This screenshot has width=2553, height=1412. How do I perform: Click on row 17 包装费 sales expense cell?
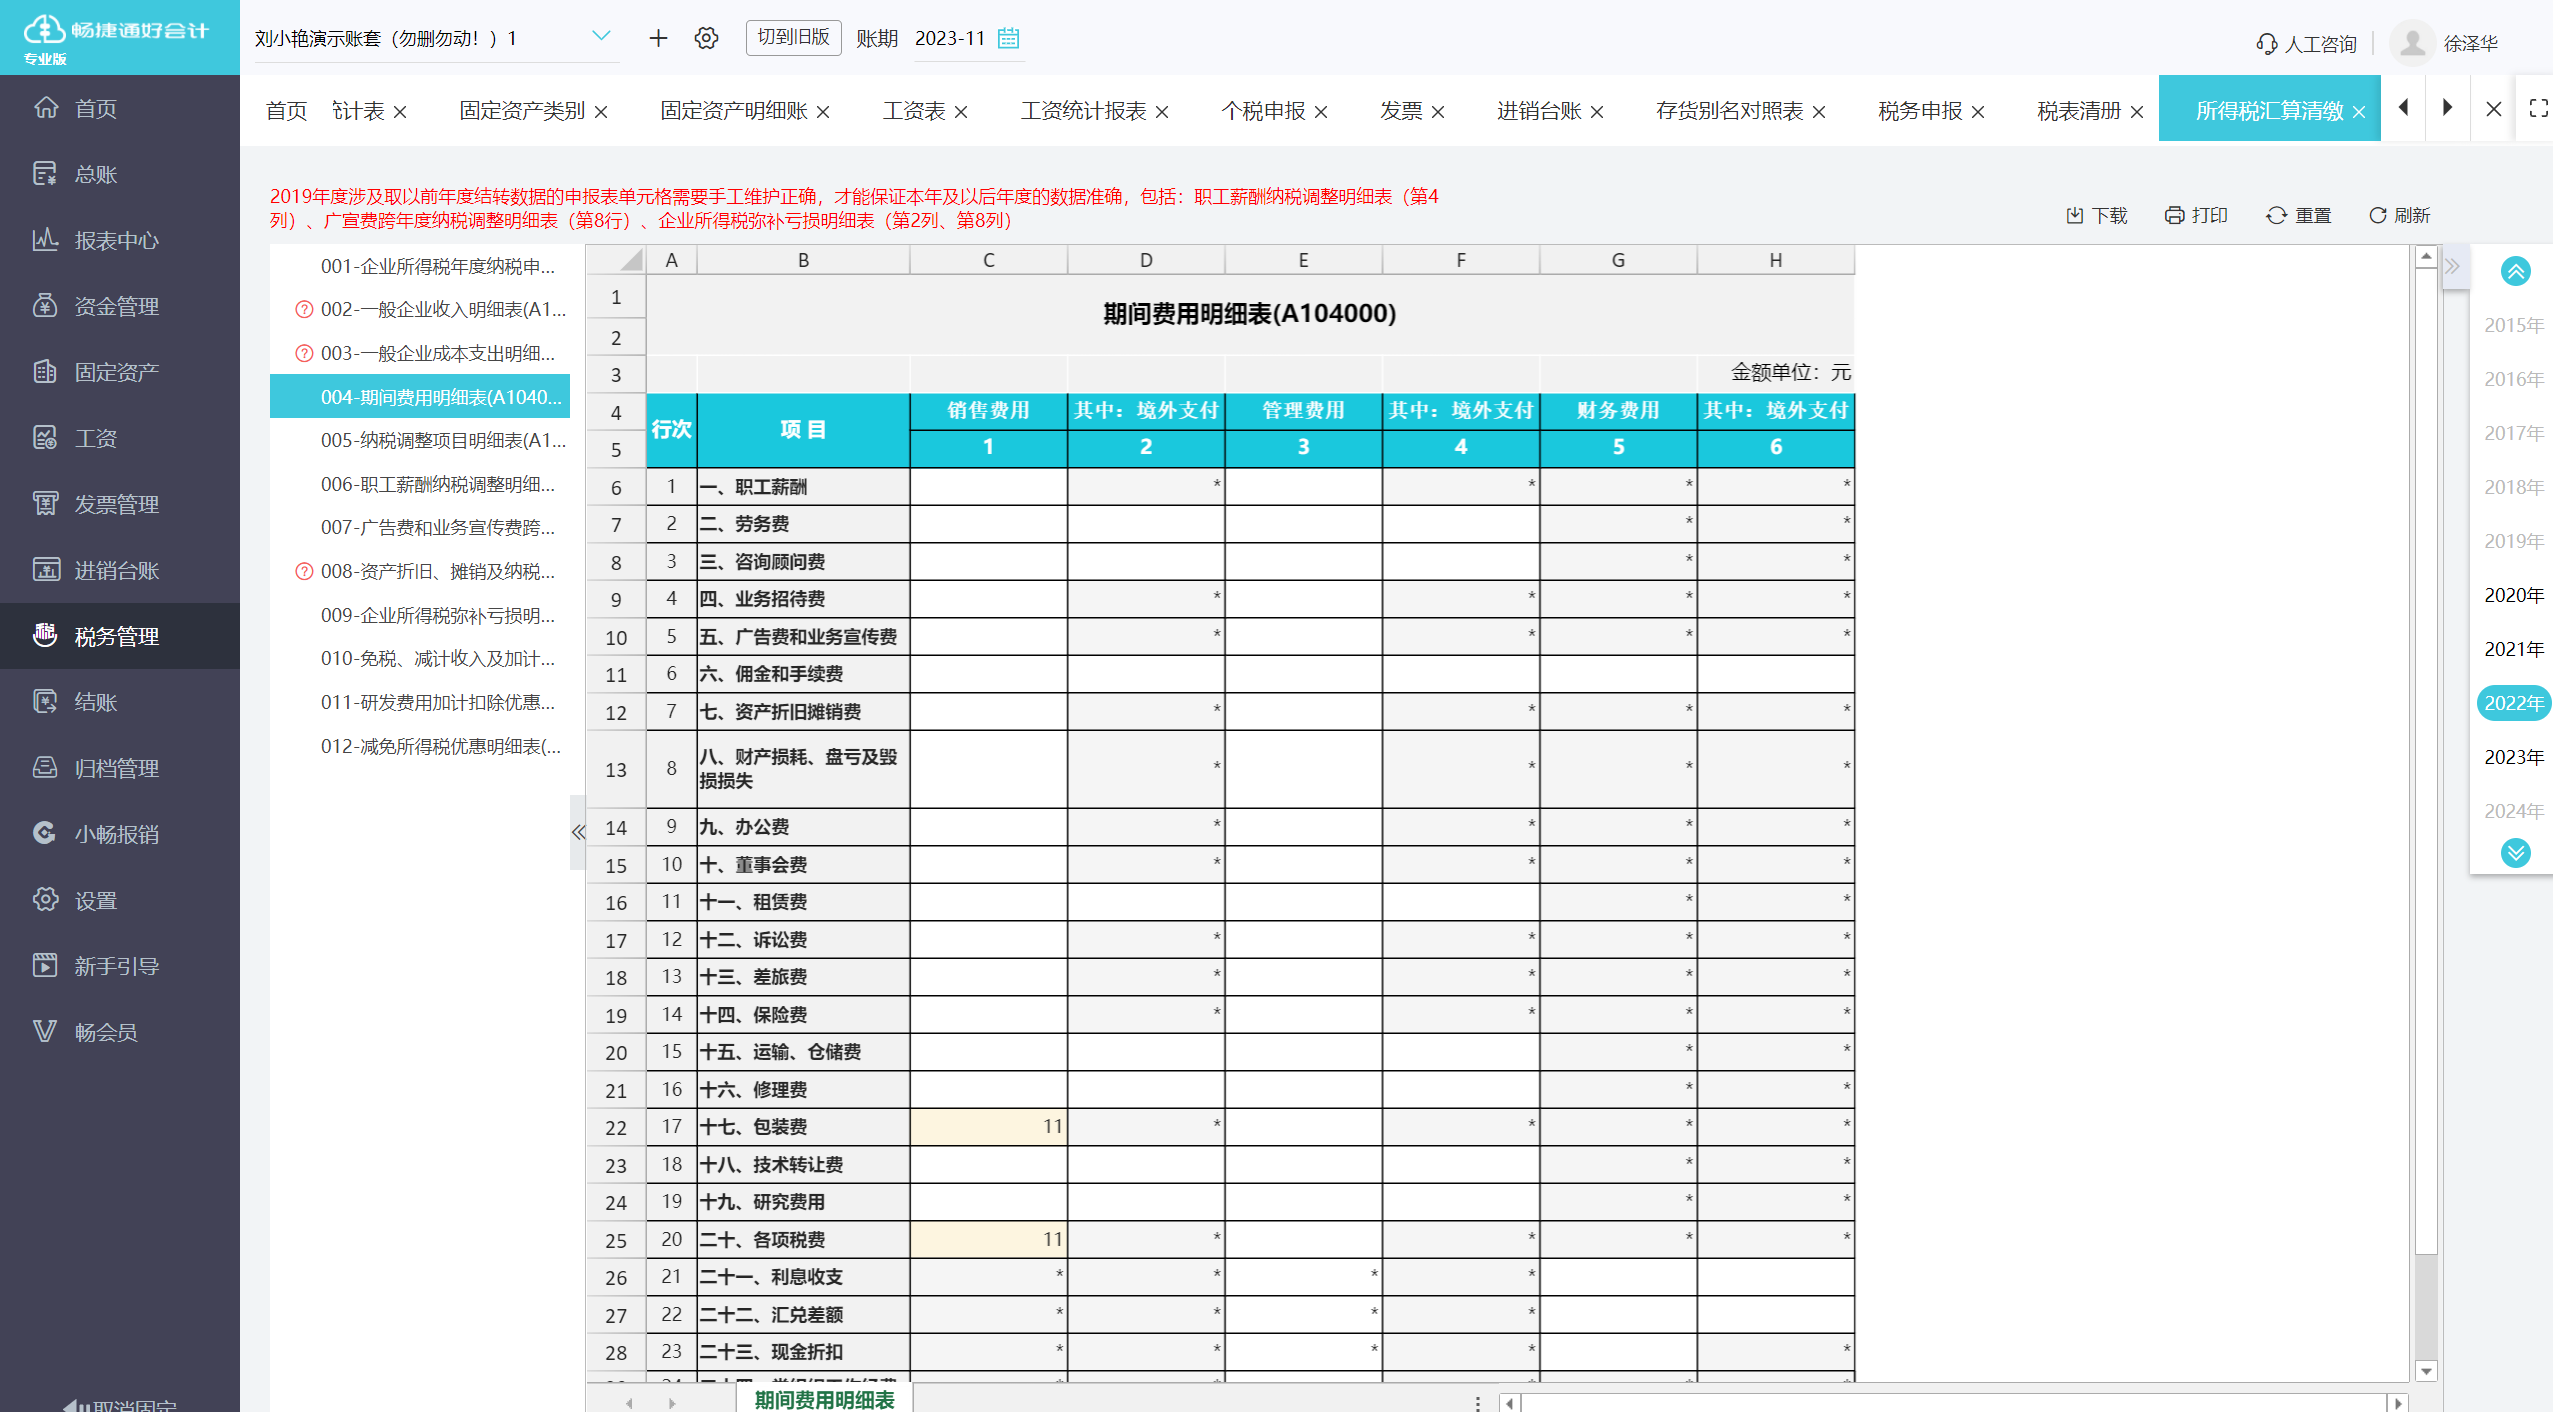click(x=985, y=1127)
